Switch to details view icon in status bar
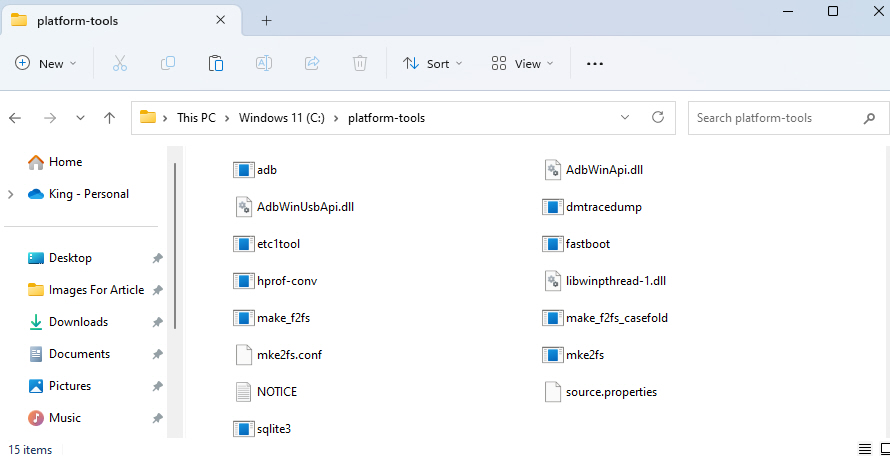This screenshot has height=456, width=890. point(864,449)
